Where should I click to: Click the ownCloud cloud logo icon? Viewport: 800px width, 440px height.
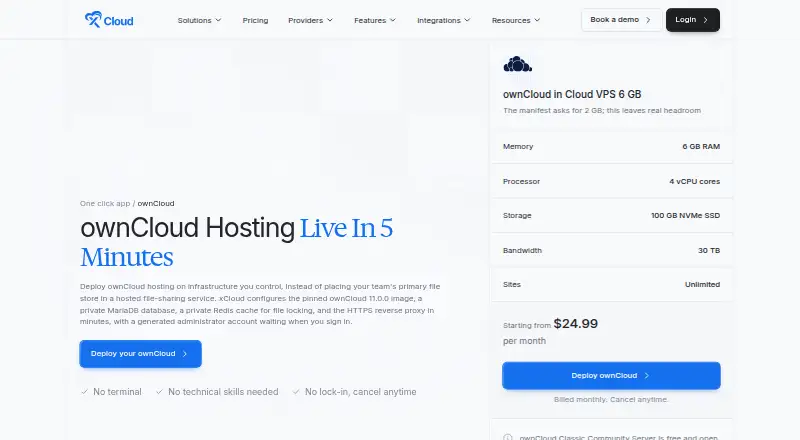517,64
